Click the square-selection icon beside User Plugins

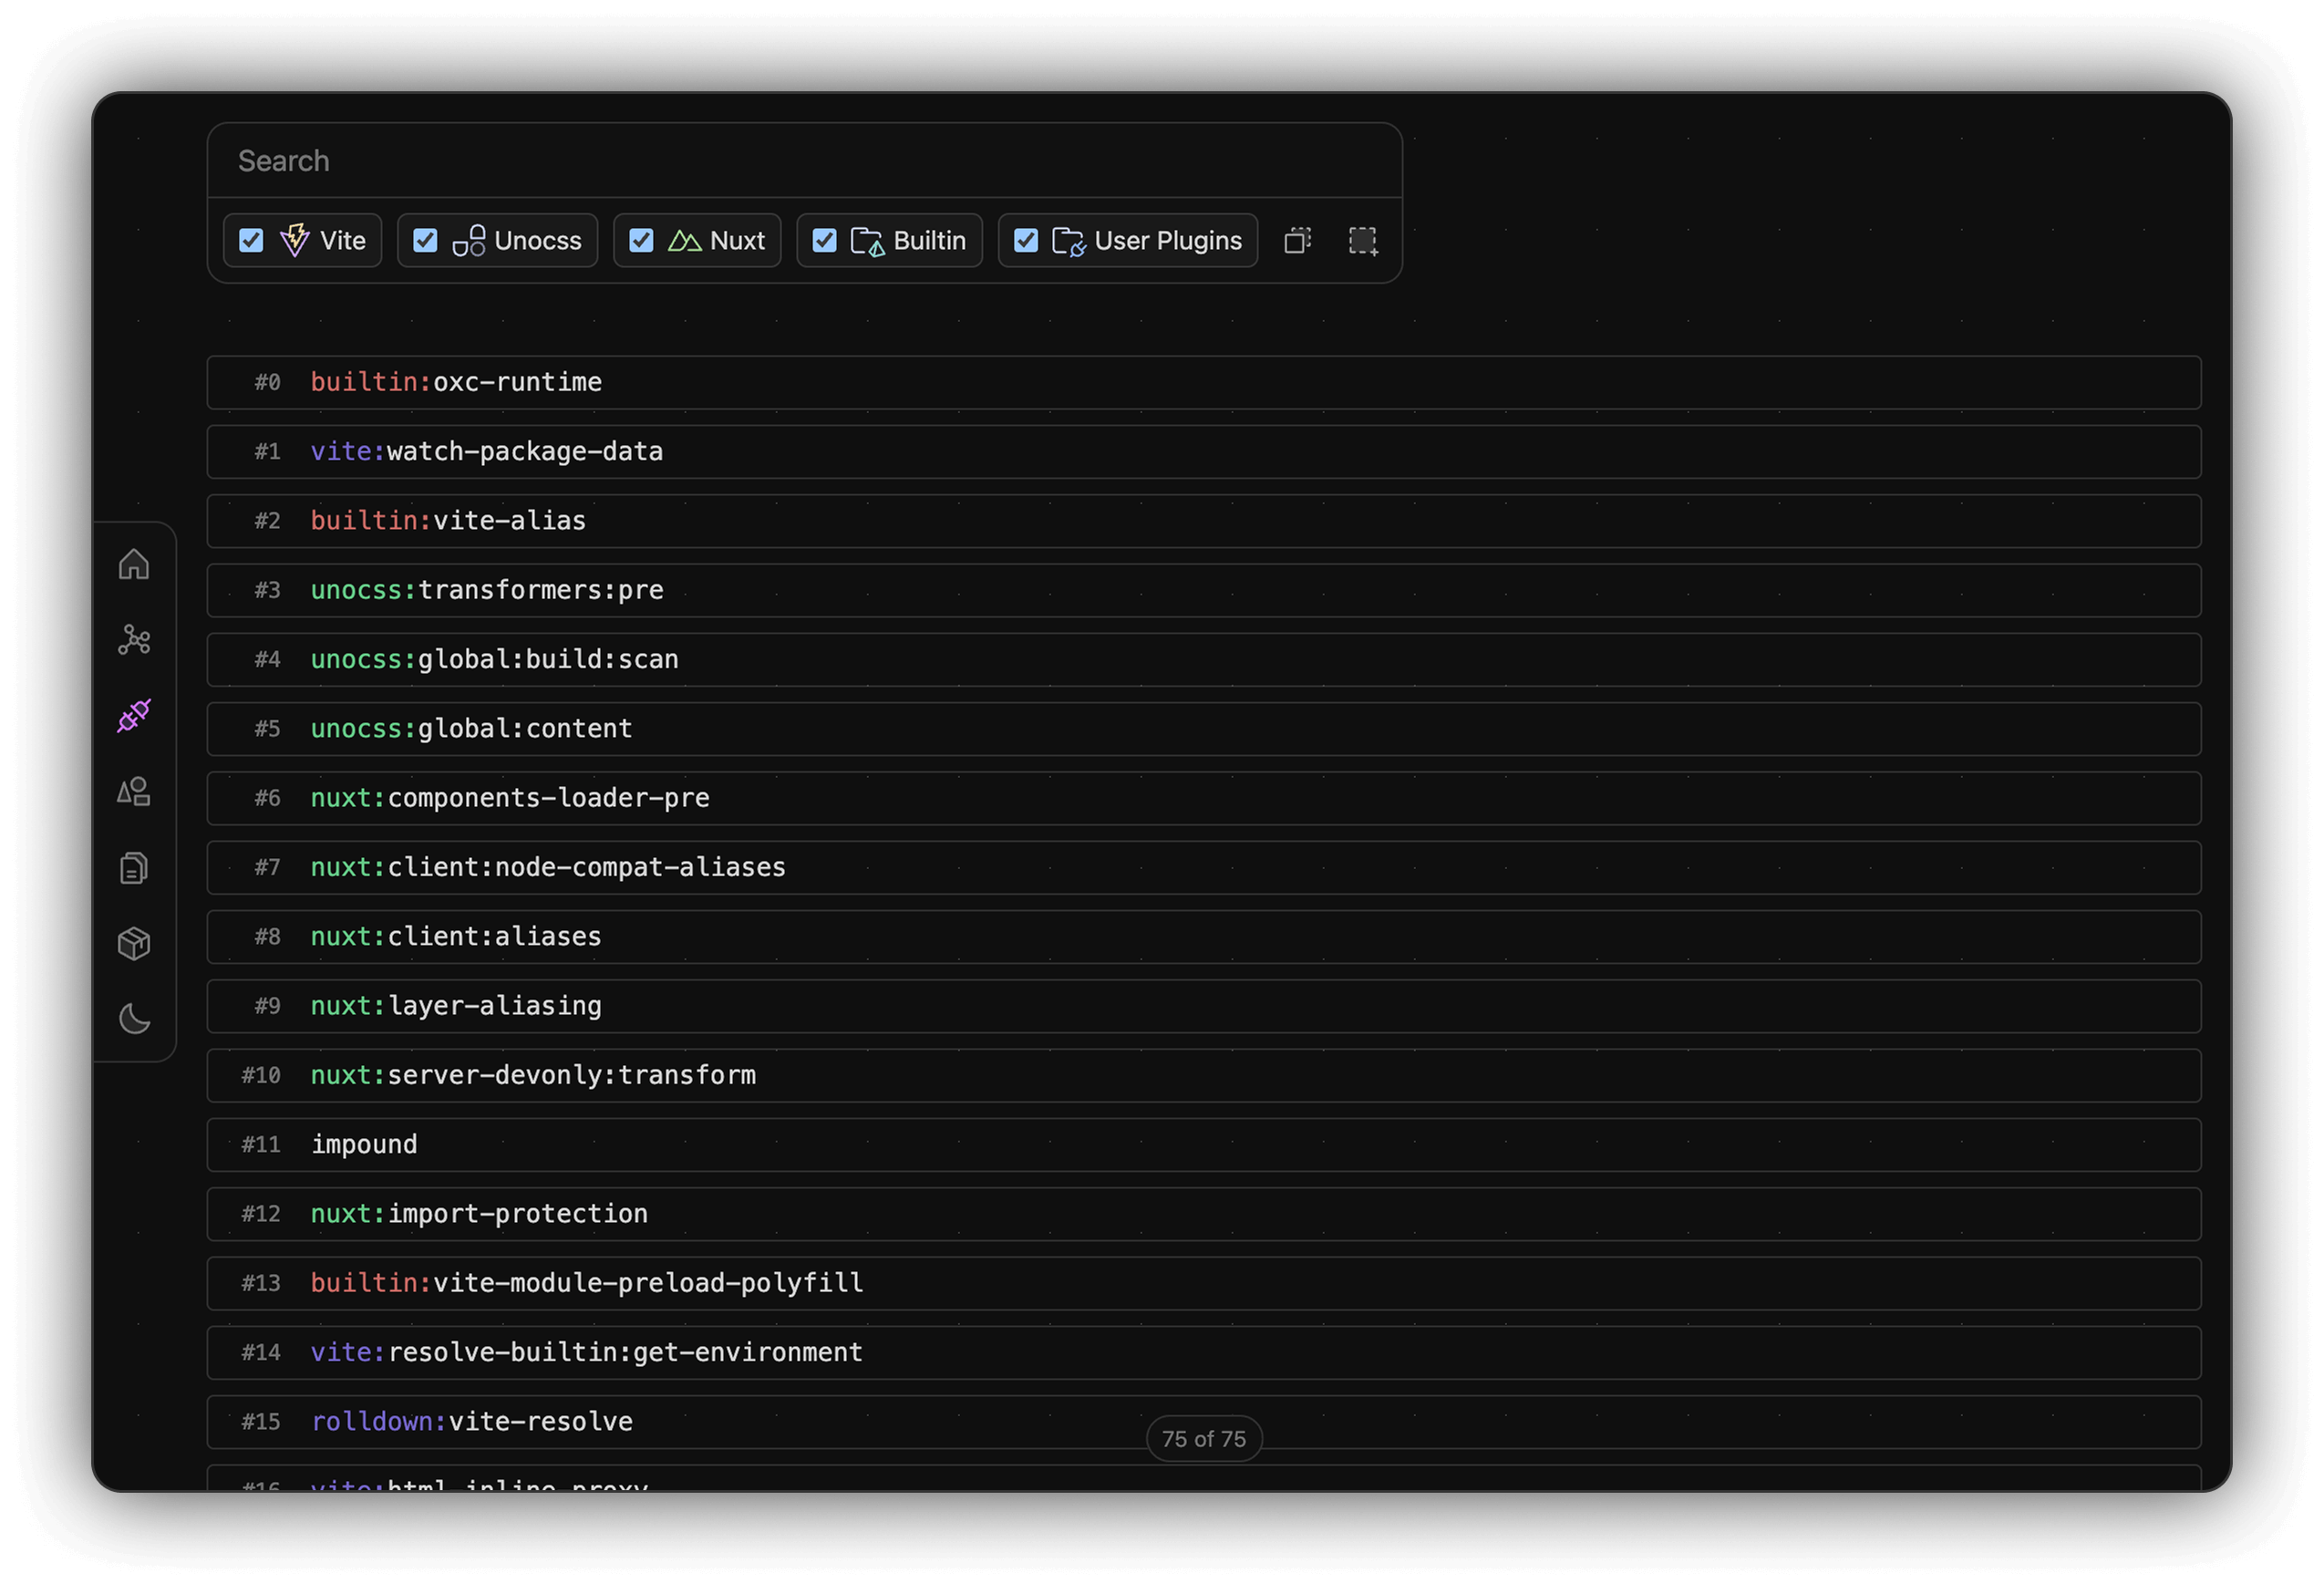click(x=1297, y=240)
